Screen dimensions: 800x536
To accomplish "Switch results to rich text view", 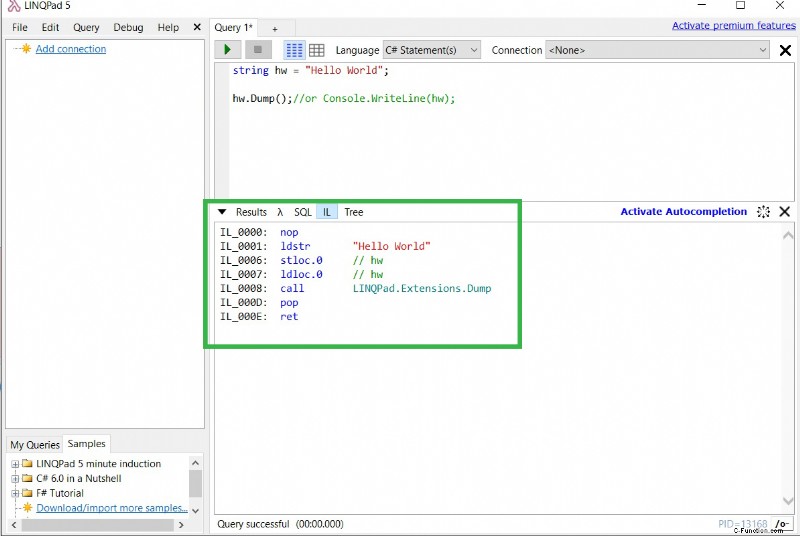I will pos(294,50).
